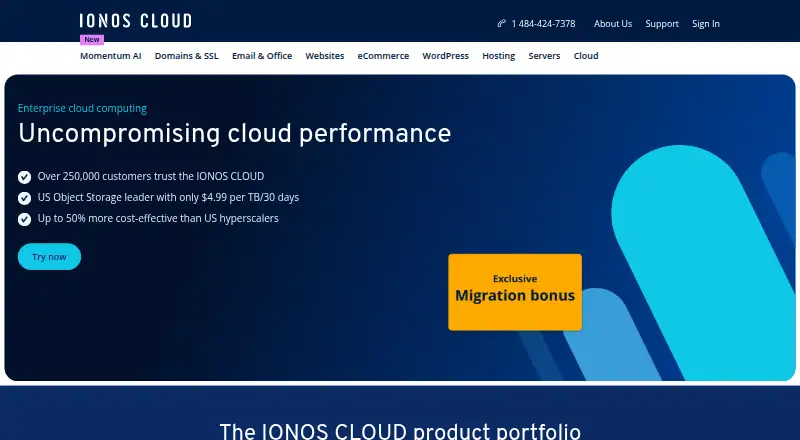Click the 'Enterprise cloud computing' text

[x=82, y=108]
